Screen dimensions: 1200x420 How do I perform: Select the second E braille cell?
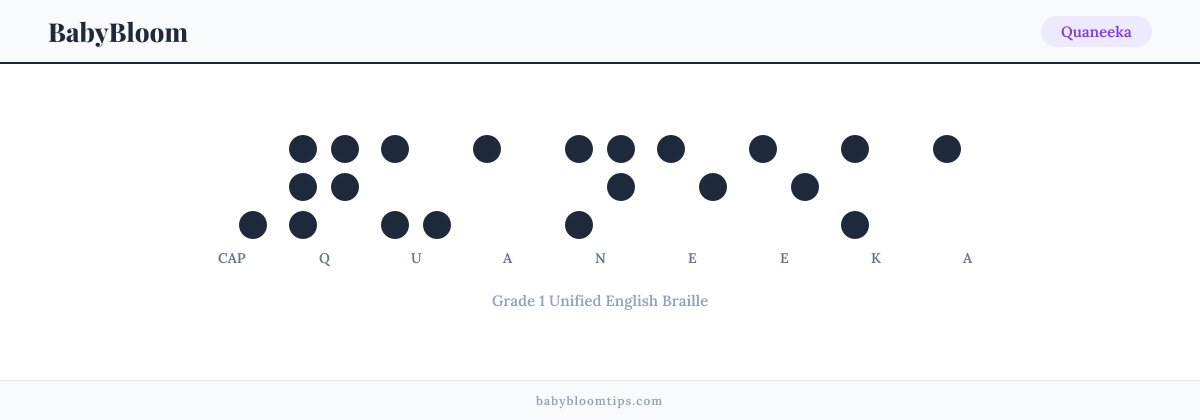(784, 187)
